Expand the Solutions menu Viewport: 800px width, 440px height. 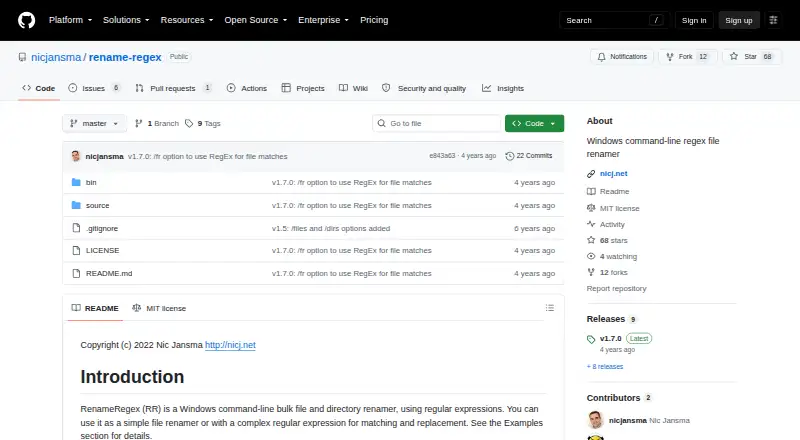coord(126,20)
